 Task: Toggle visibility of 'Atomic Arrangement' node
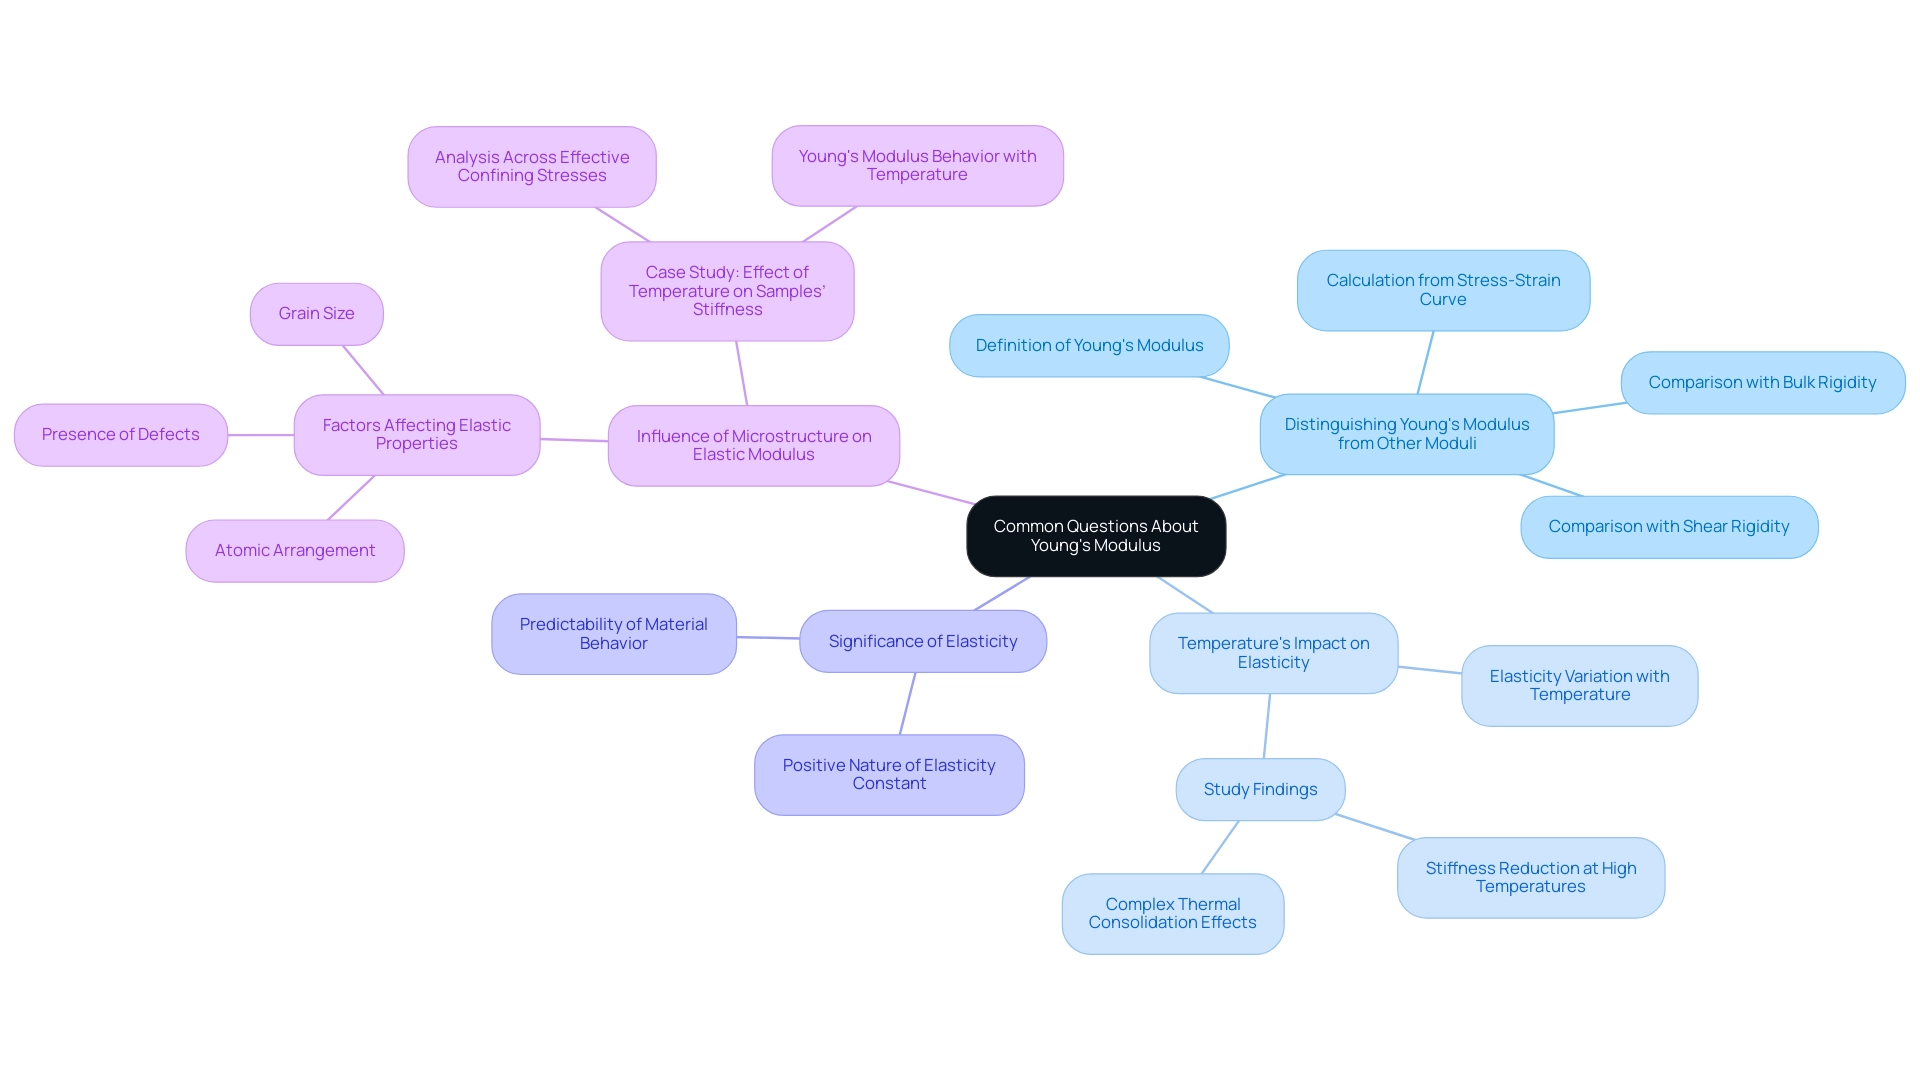[x=295, y=550]
